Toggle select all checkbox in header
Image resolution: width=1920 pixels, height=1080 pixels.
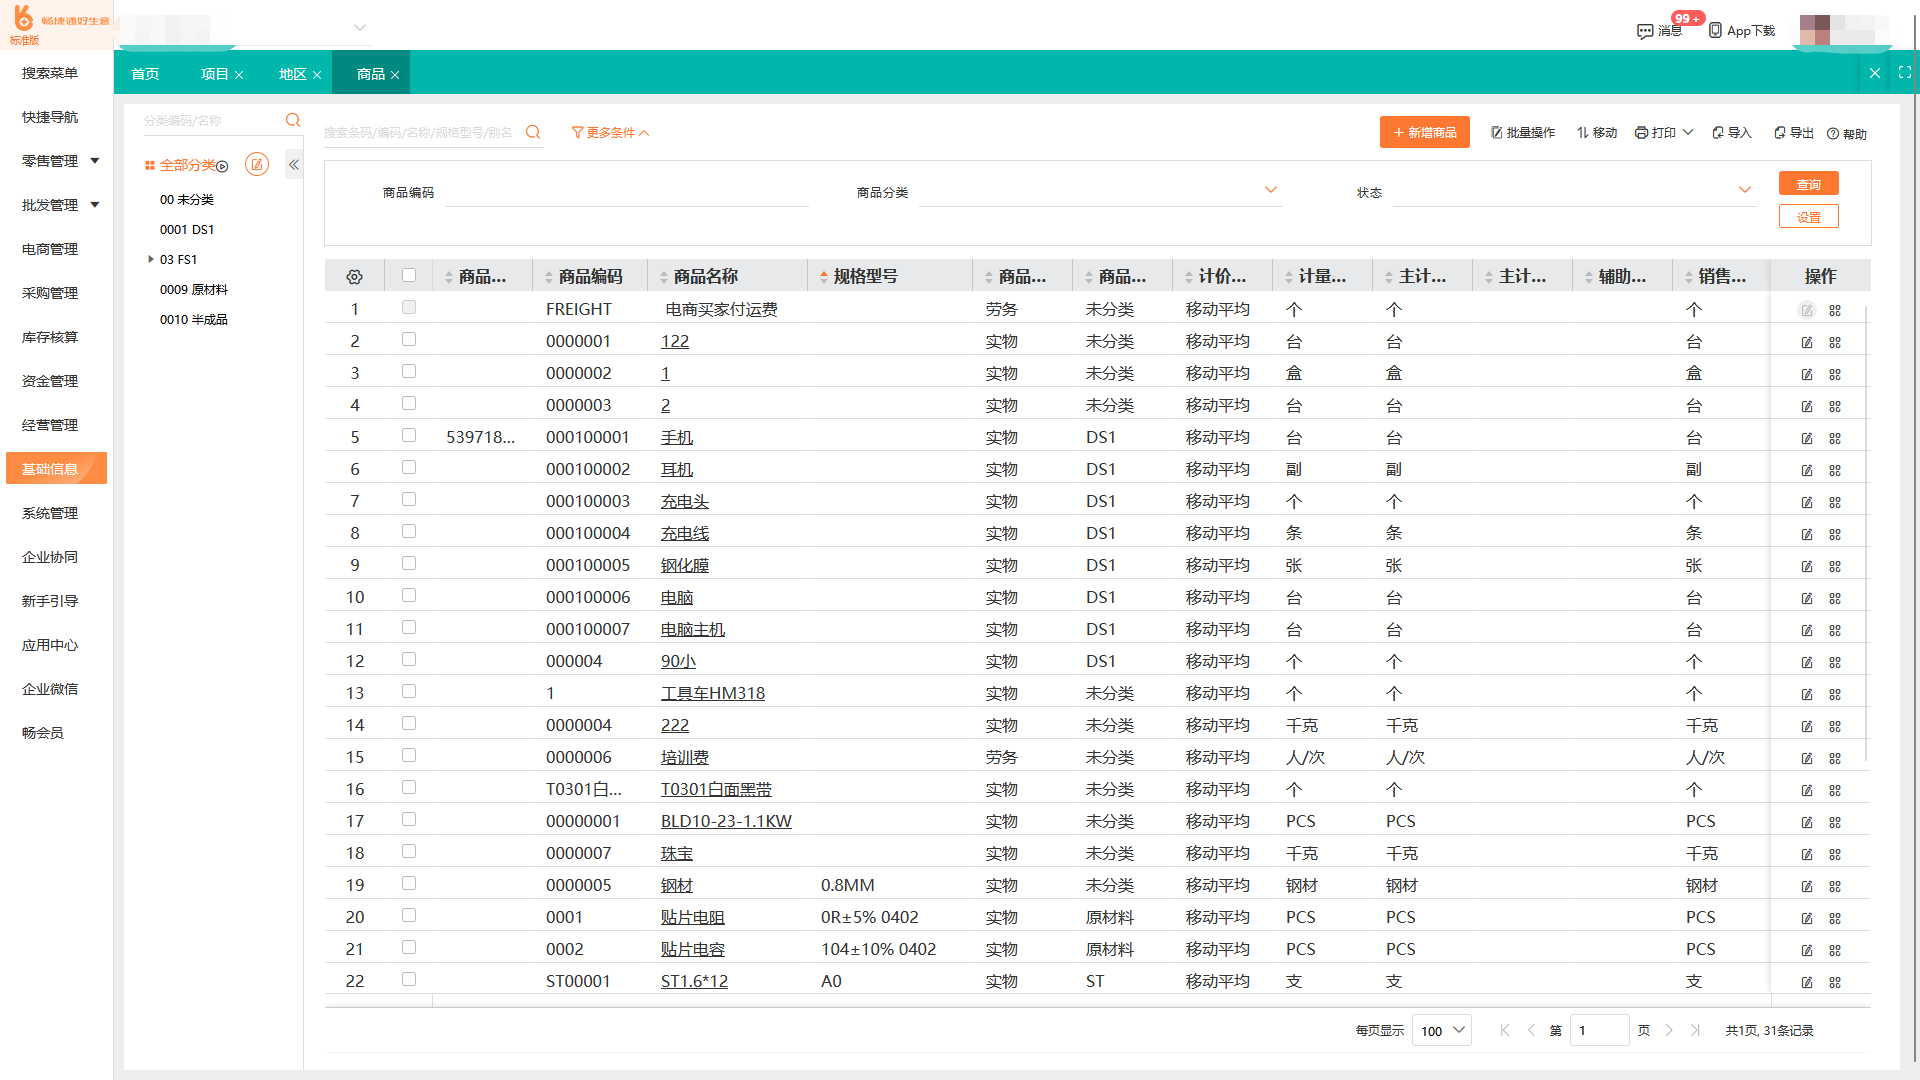tap(409, 274)
